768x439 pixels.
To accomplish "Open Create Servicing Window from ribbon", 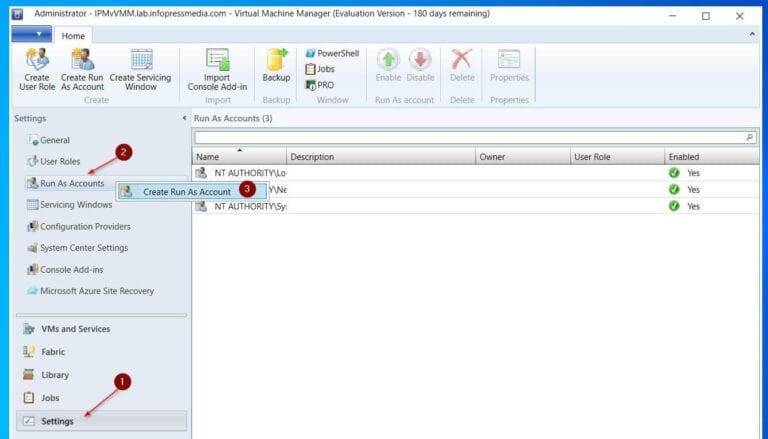I will click(140, 62).
